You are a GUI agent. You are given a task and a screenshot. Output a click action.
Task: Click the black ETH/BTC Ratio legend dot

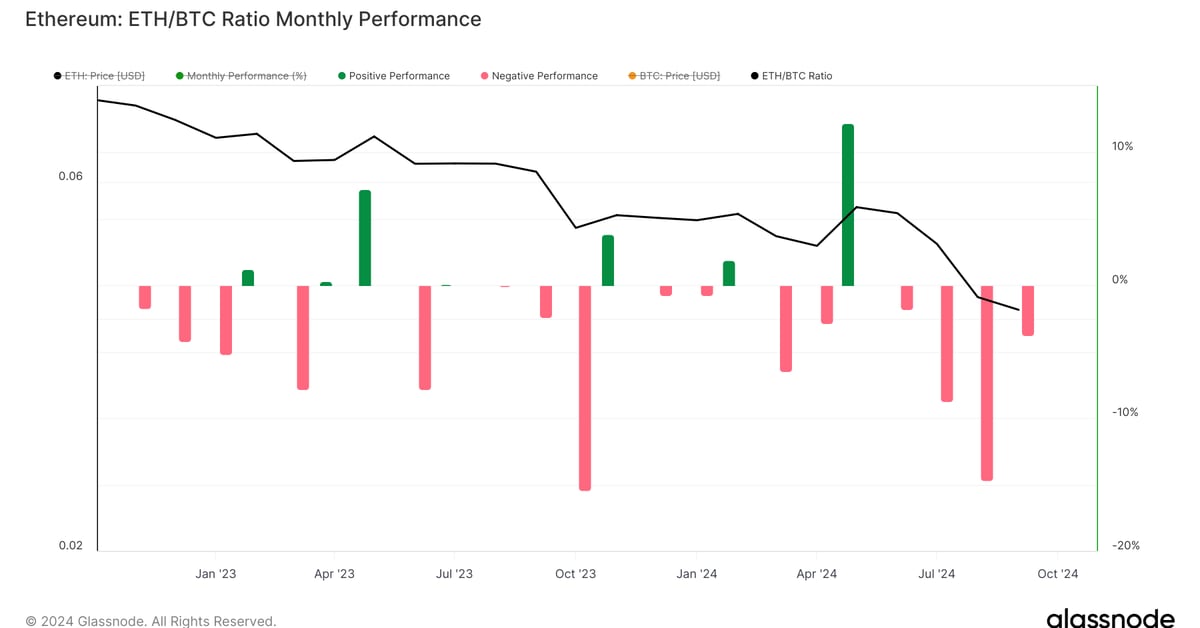754,76
